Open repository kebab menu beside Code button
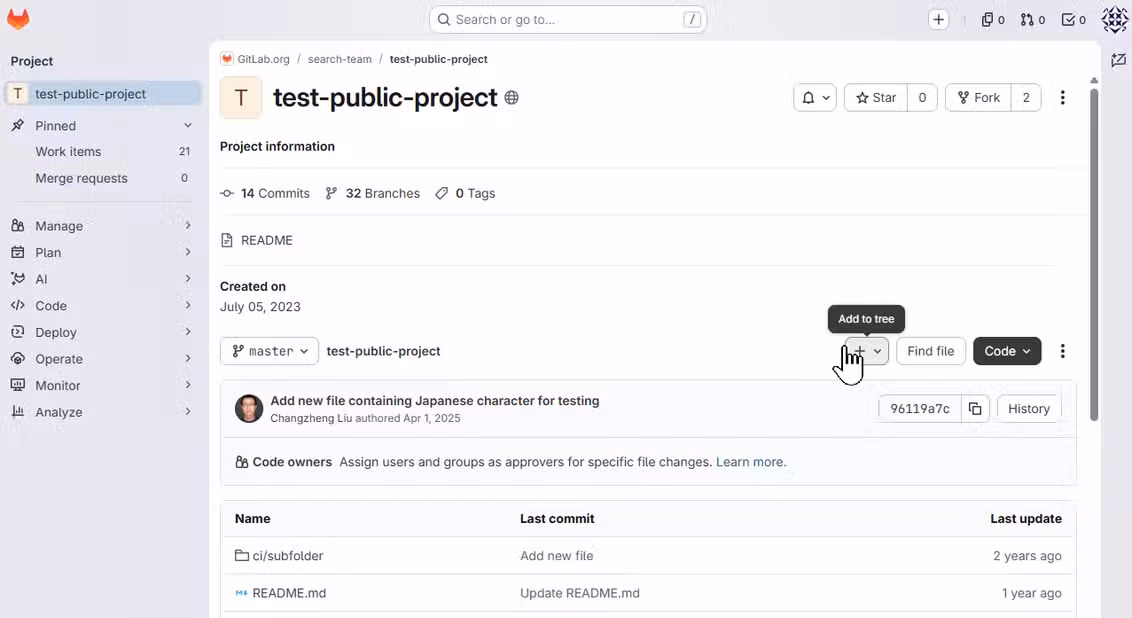Screen dimensions: 1132x618 pos(1062,351)
